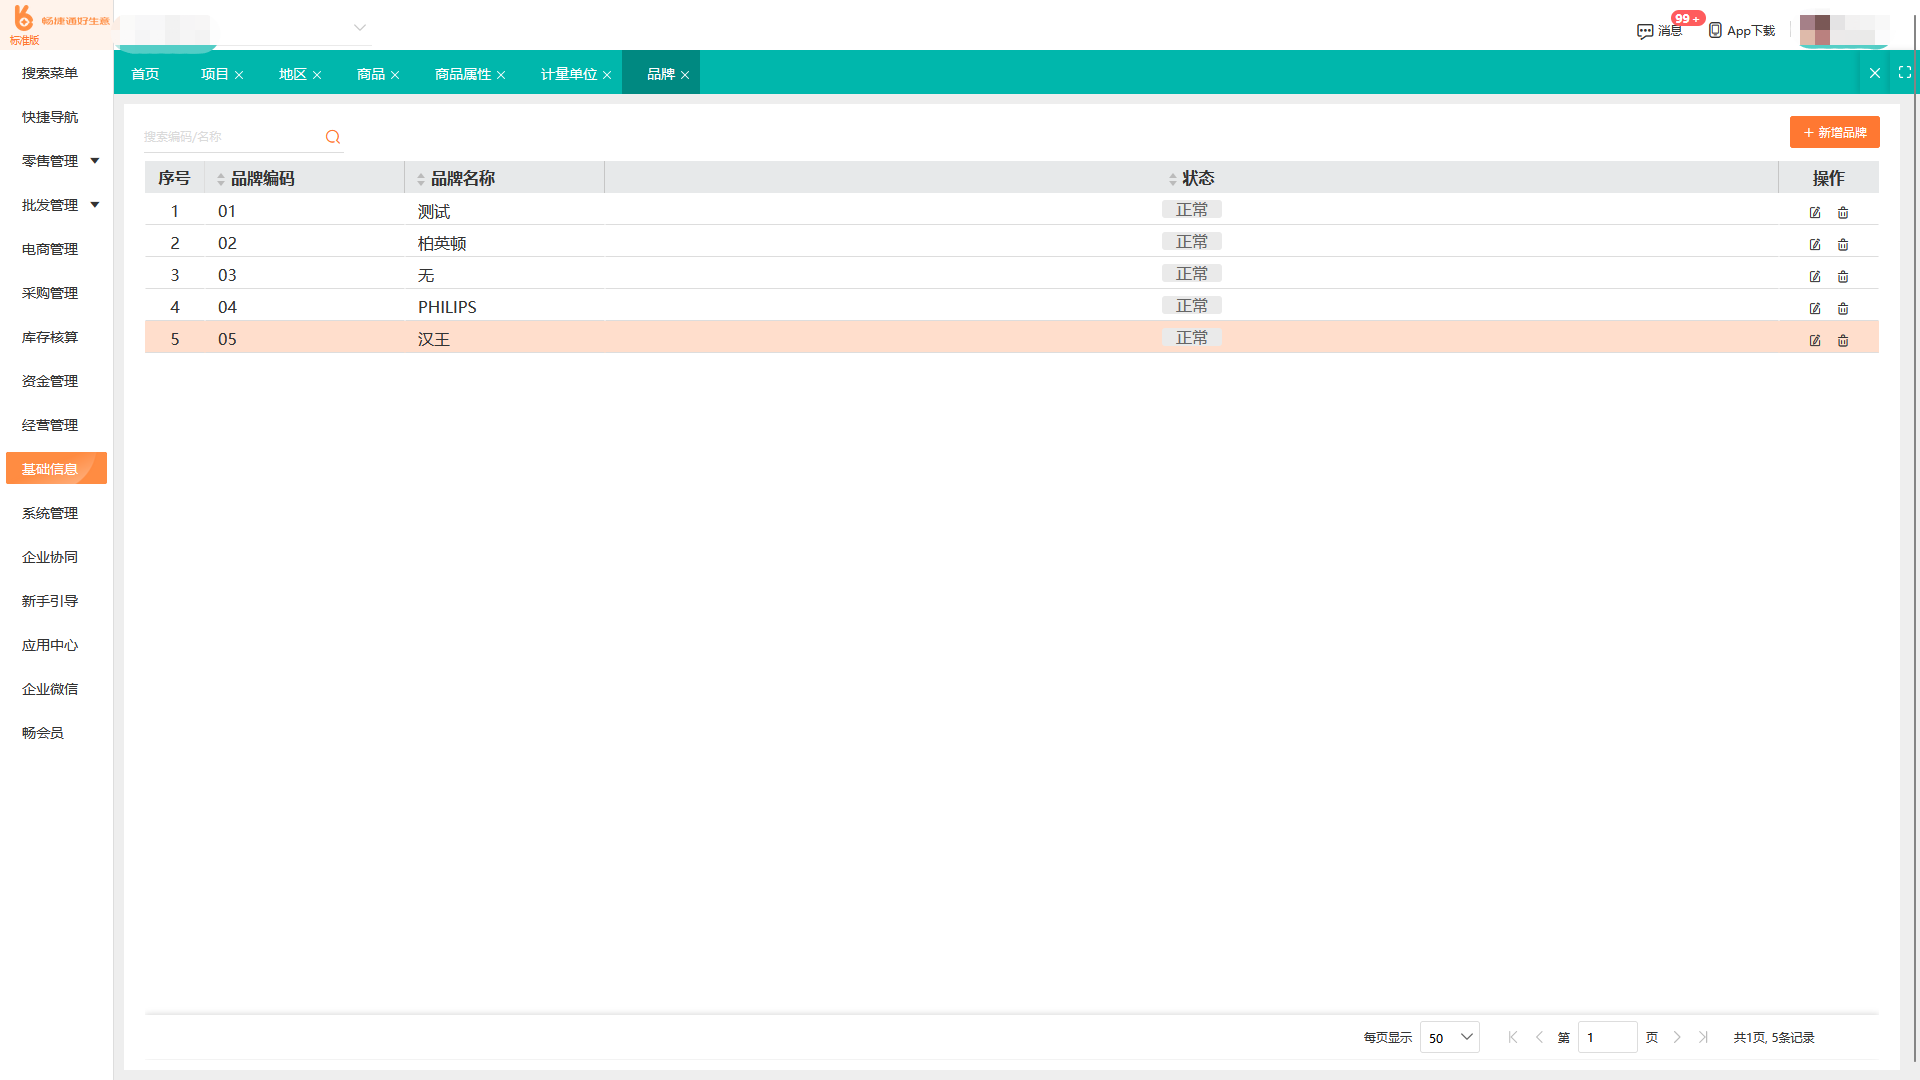Click the delete icon for PHILIPS brand

(1842, 307)
